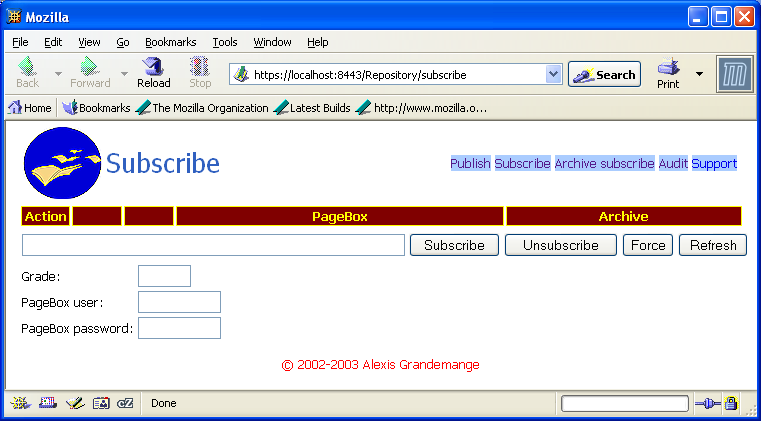Click the Print toolbar icon
The width and height of the screenshot is (761, 421).
coord(668,73)
